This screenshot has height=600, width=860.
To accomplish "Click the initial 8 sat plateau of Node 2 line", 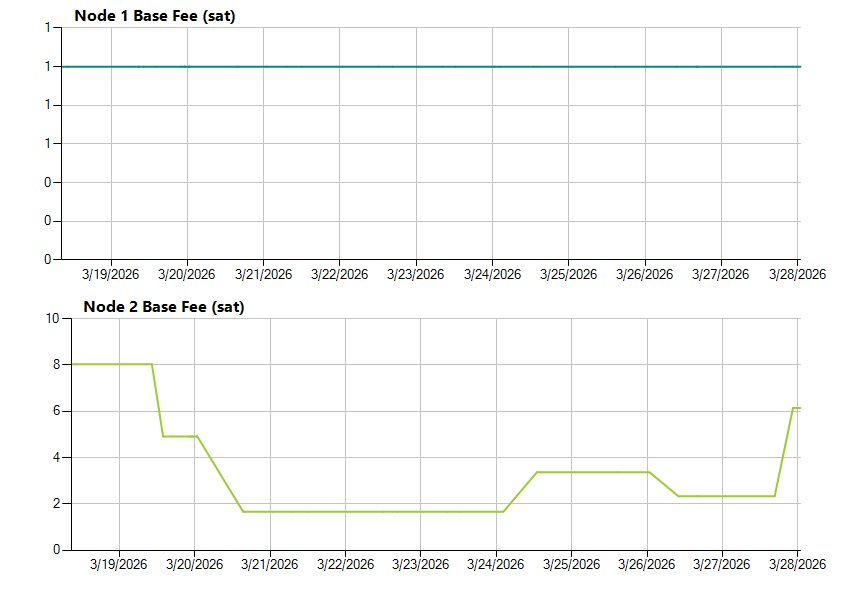I will (110, 364).
